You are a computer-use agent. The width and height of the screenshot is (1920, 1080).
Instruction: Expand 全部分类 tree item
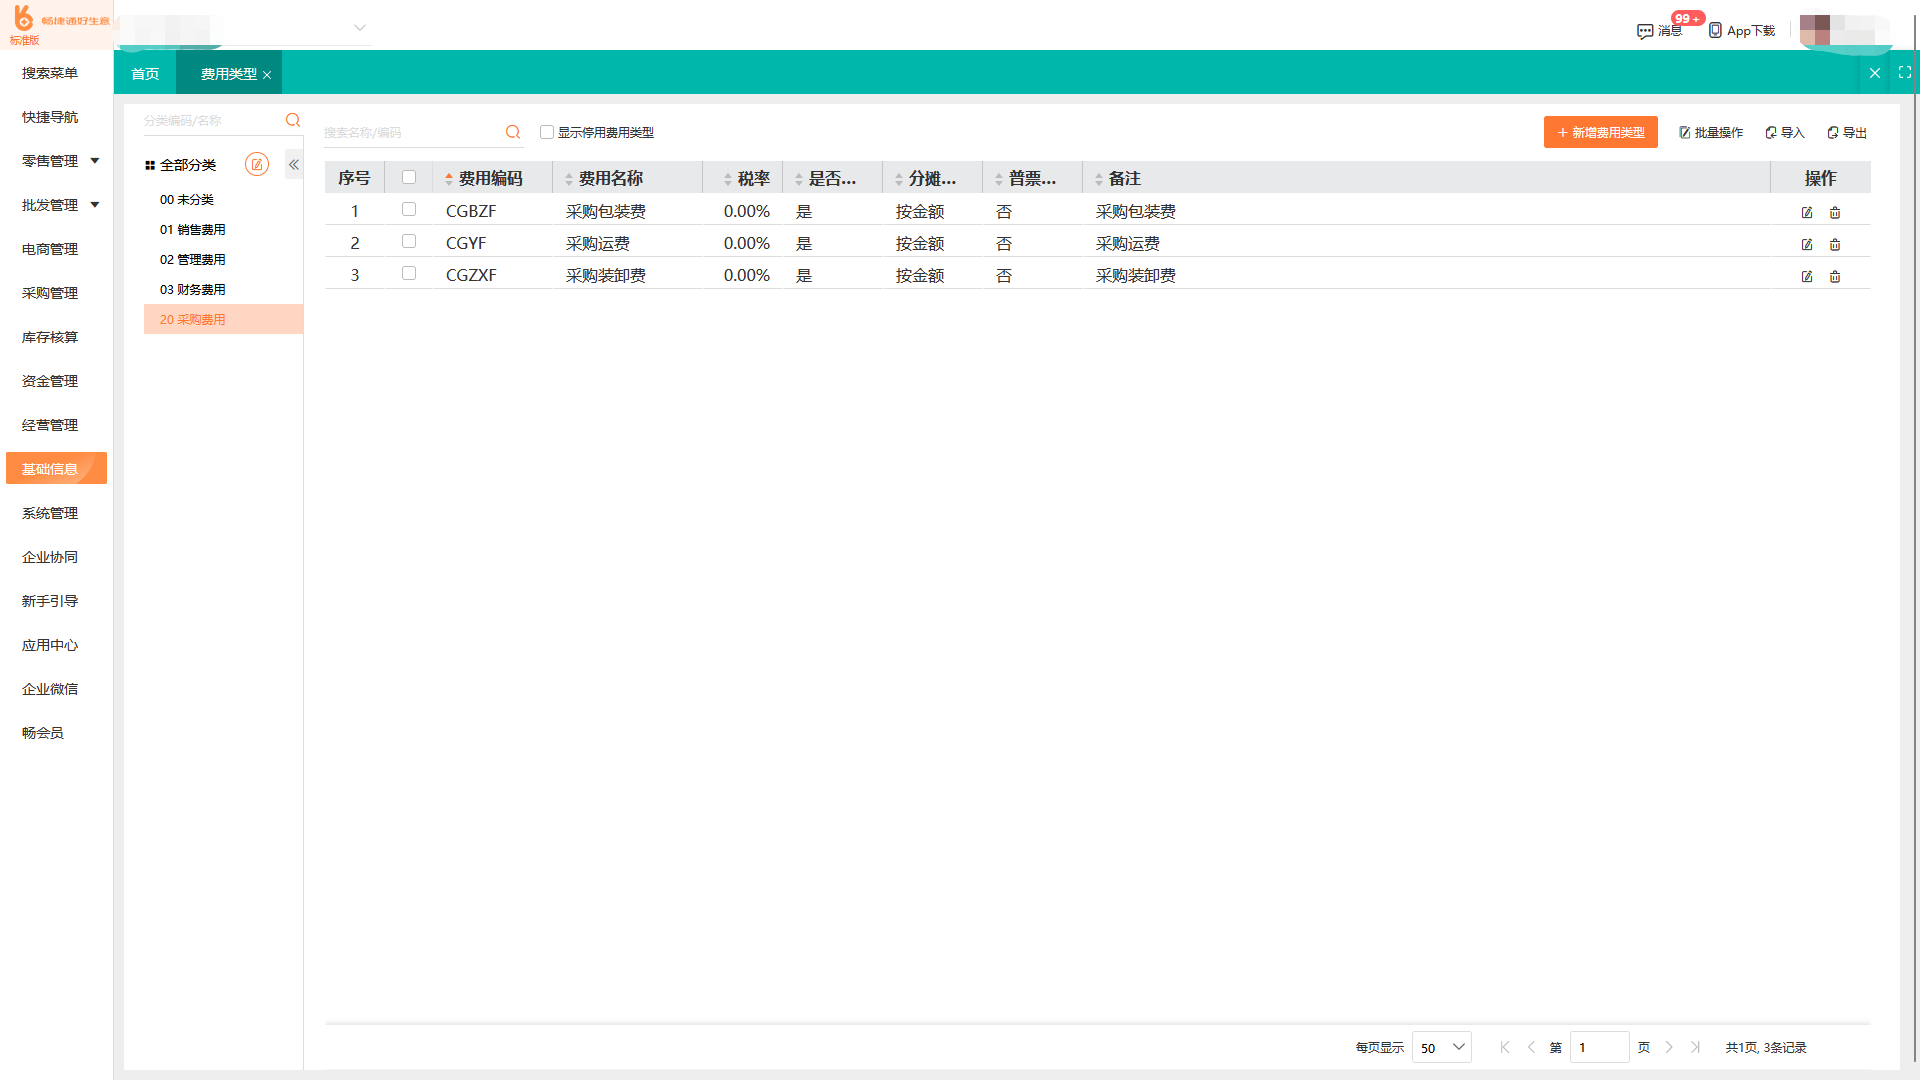149,165
